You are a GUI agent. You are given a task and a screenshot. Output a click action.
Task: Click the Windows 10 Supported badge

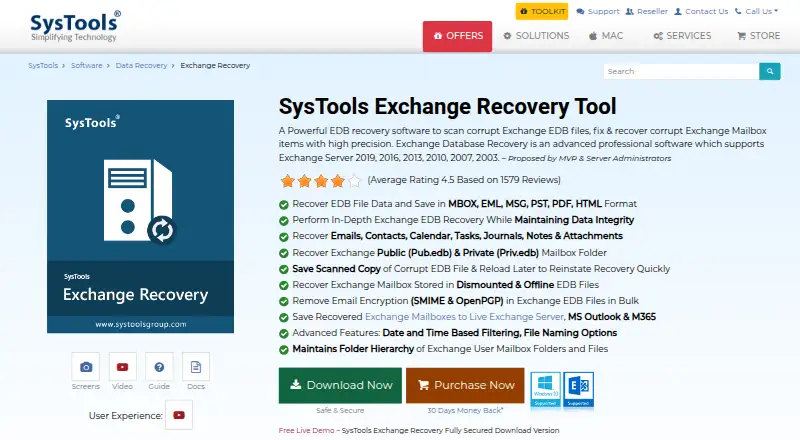(545, 390)
